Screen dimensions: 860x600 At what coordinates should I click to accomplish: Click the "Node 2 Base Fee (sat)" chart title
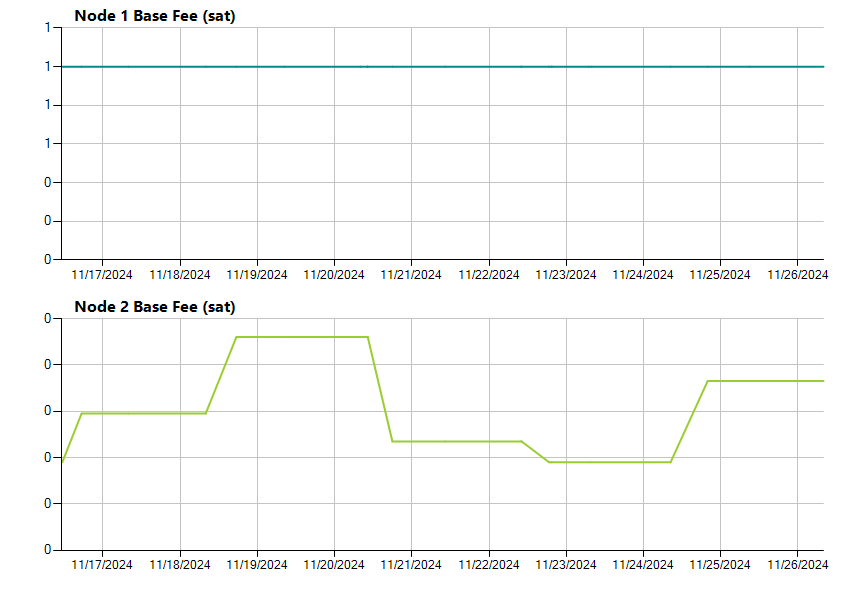(155, 307)
